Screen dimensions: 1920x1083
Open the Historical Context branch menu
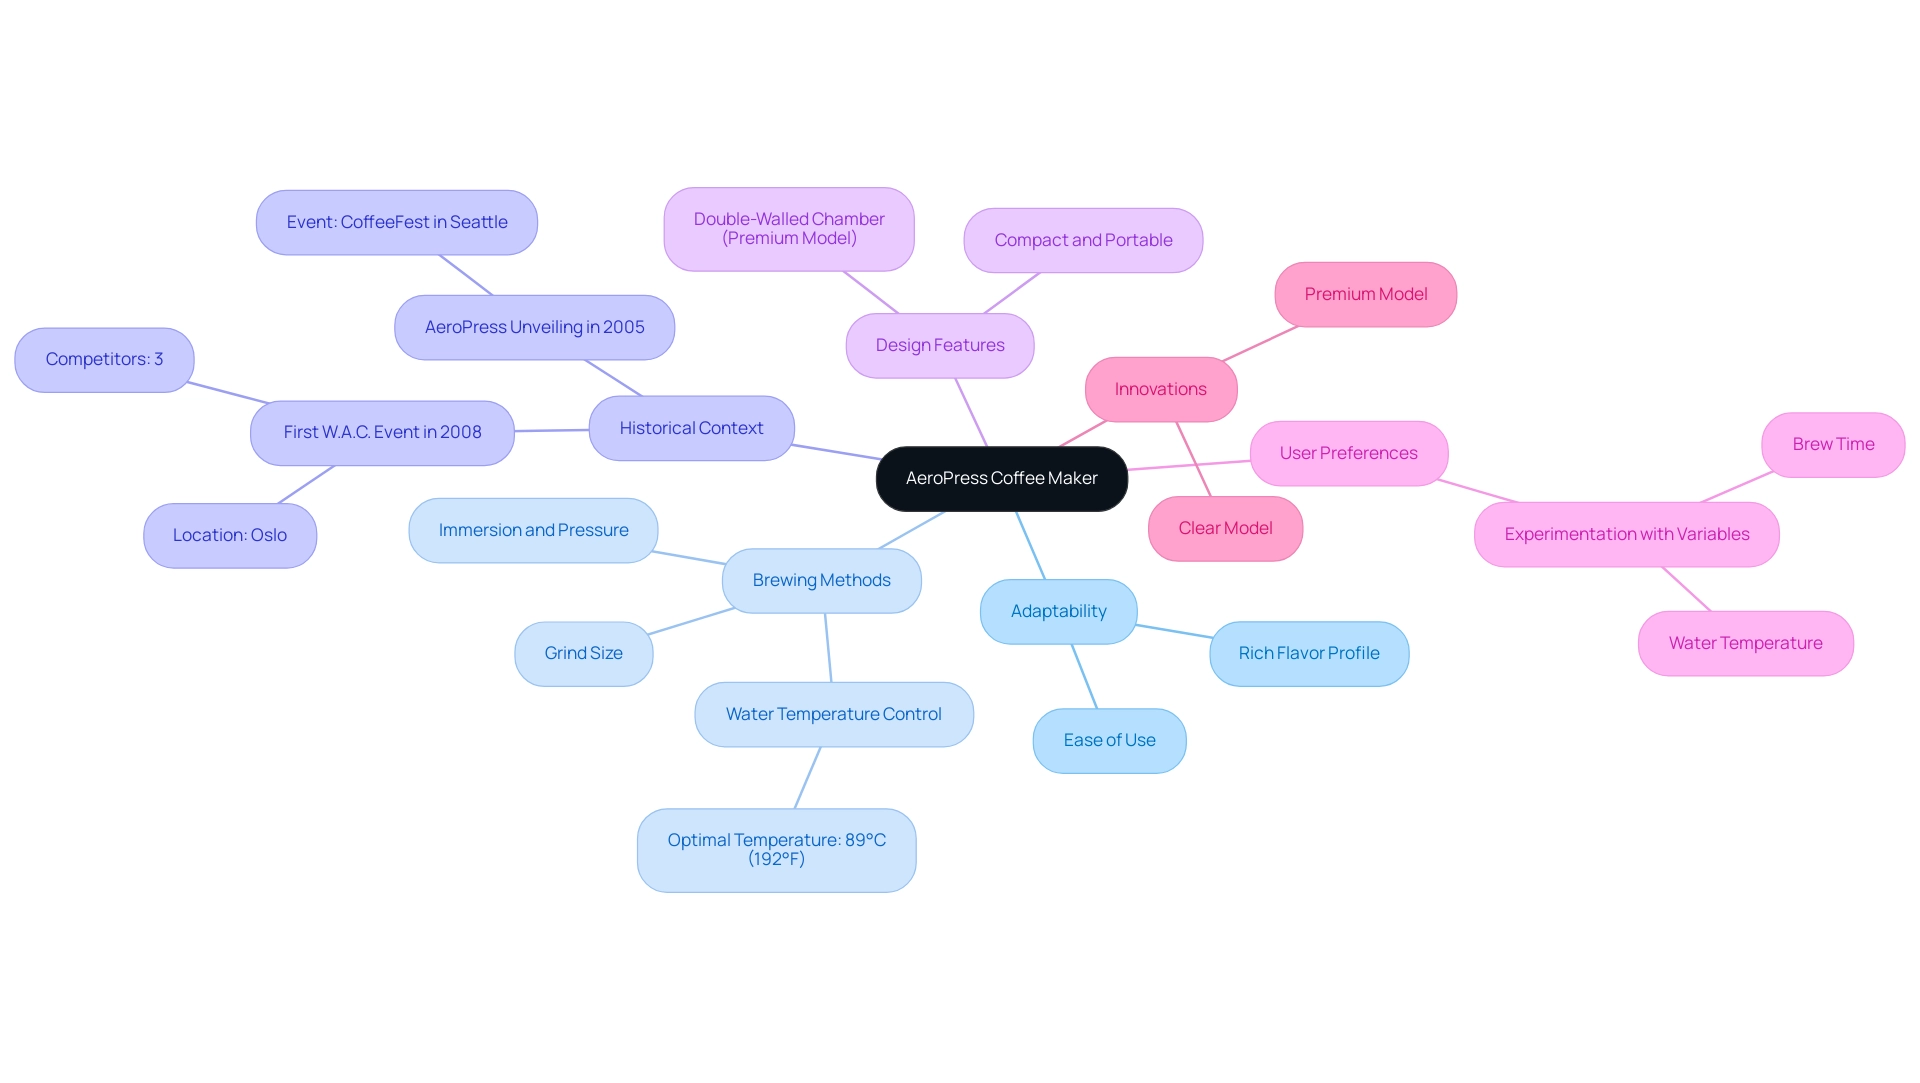(x=692, y=426)
